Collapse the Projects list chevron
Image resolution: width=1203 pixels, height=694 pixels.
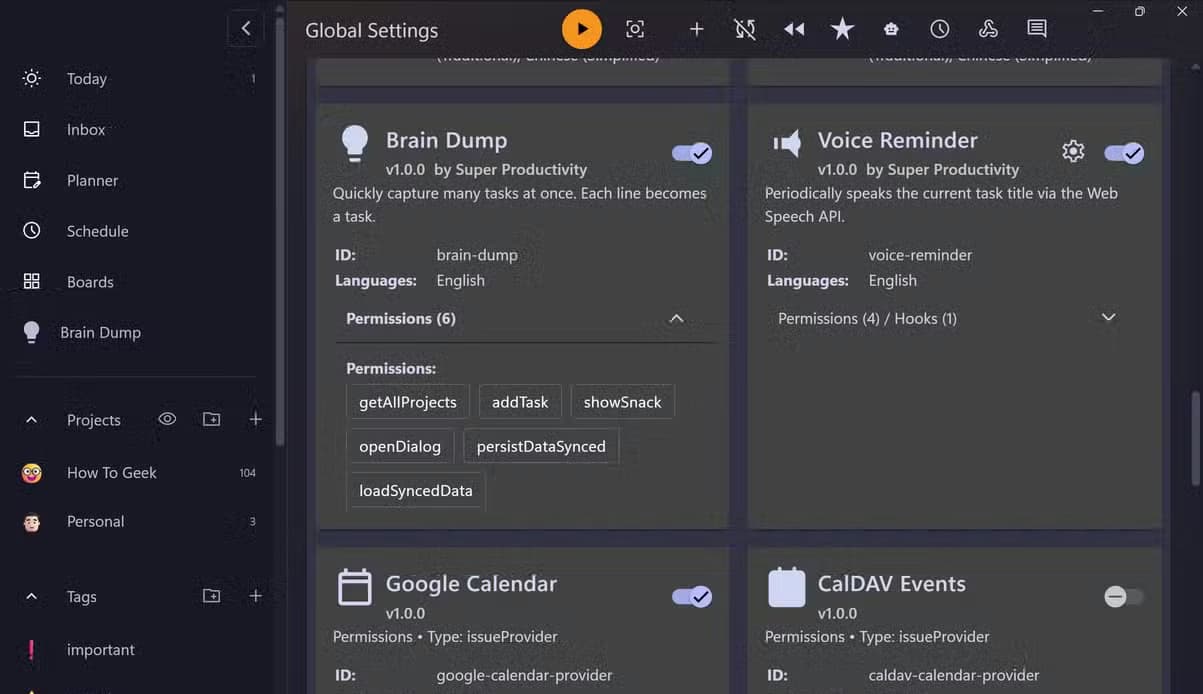pyautogui.click(x=31, y=420)
